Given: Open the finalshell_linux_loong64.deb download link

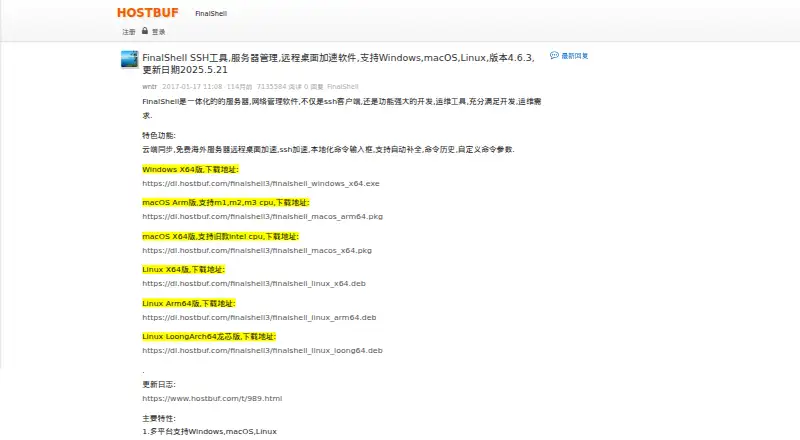Looking at the screenshot, I should (x=262, y=351).
